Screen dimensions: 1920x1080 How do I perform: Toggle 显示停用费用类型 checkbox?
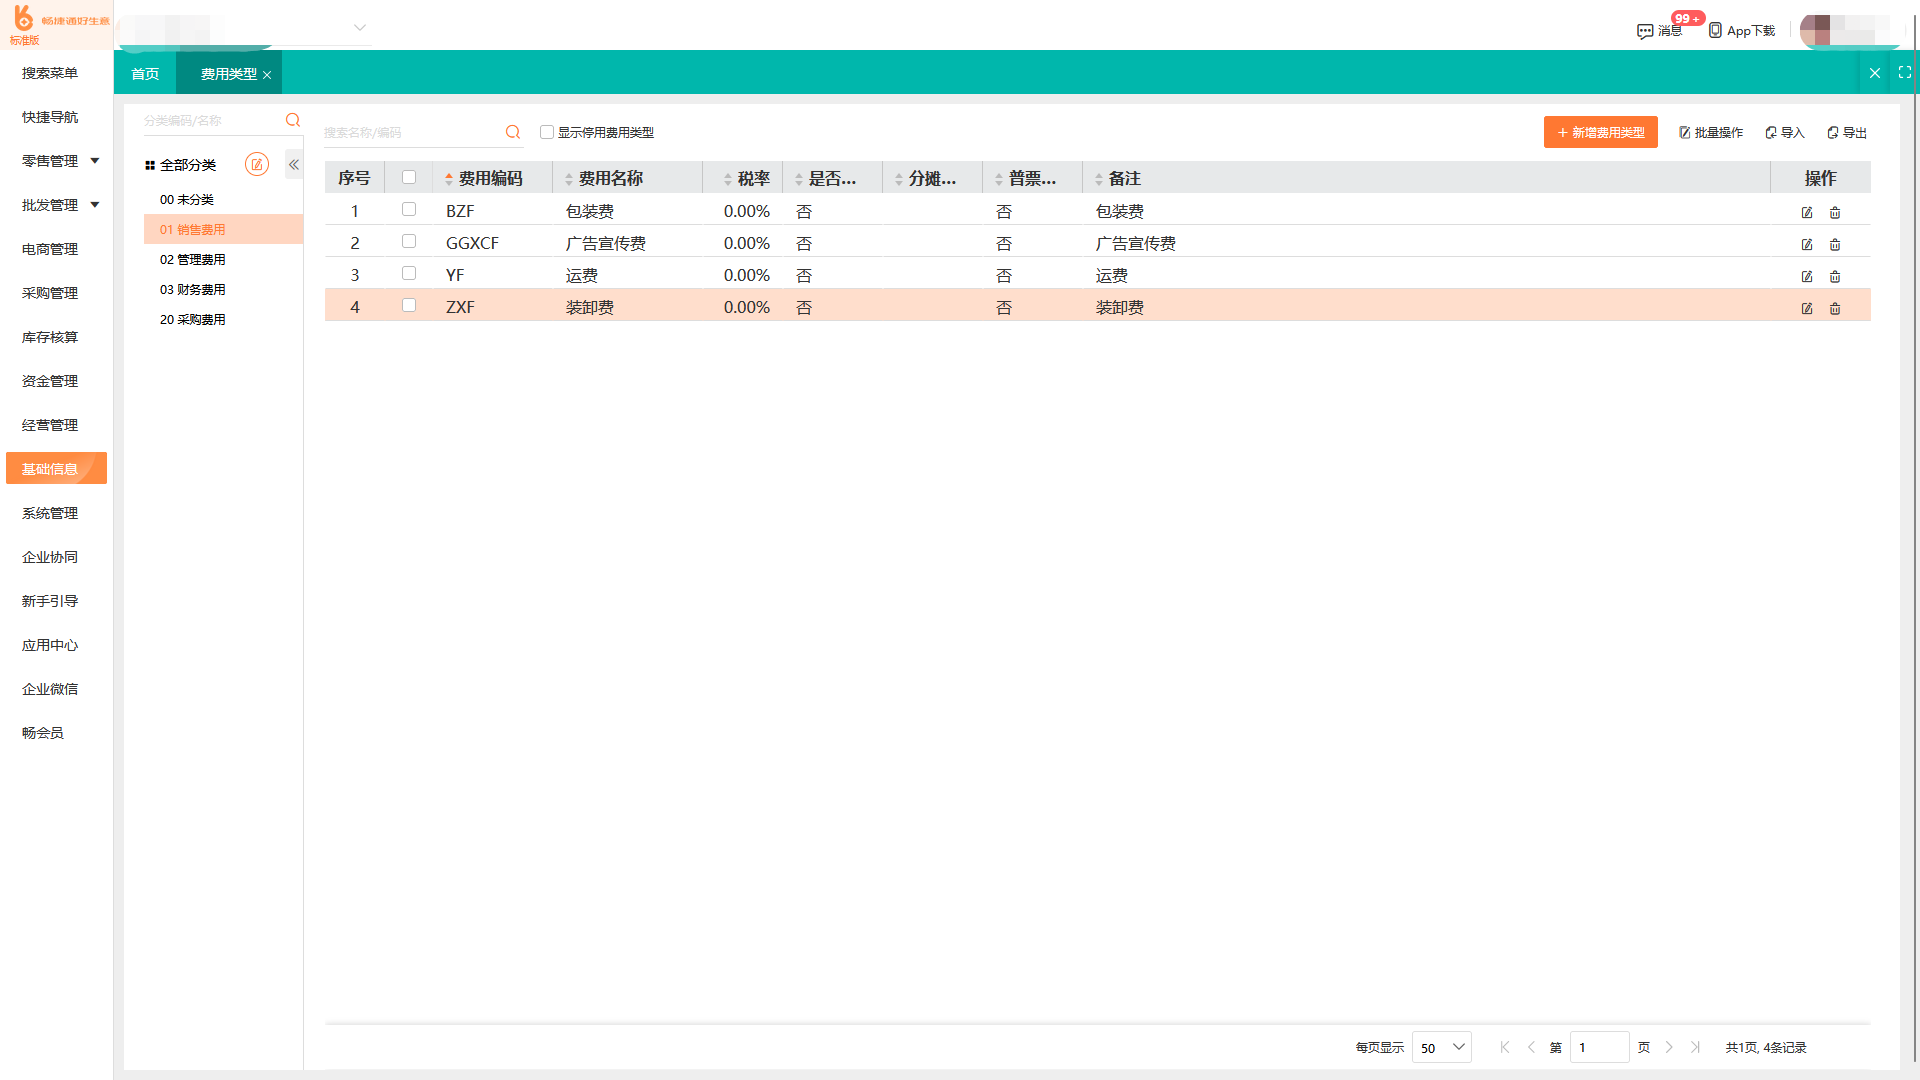click(x=546, y=131)
